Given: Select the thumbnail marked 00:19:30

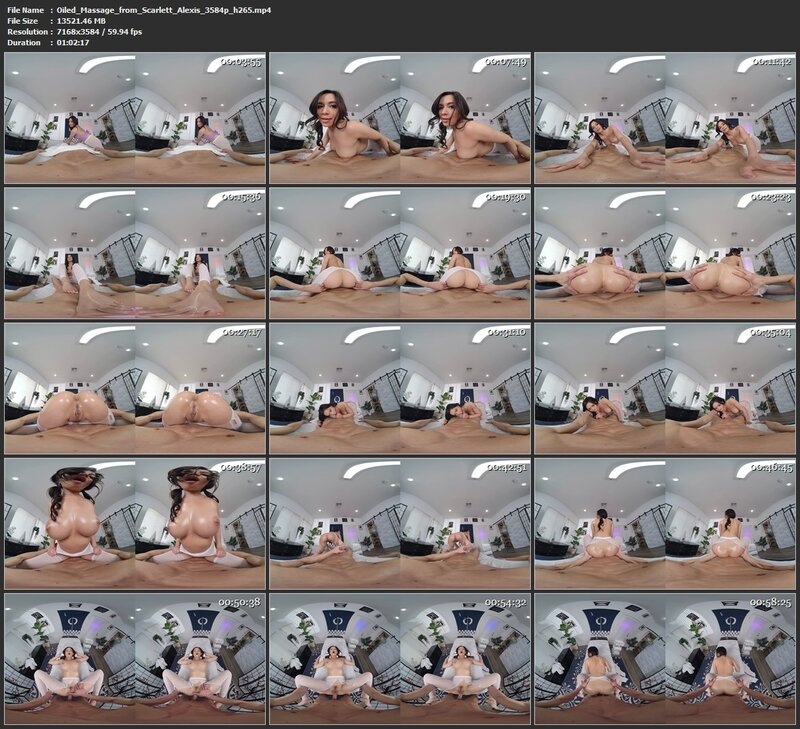Looking at the screenshot, I should (400, 253).
